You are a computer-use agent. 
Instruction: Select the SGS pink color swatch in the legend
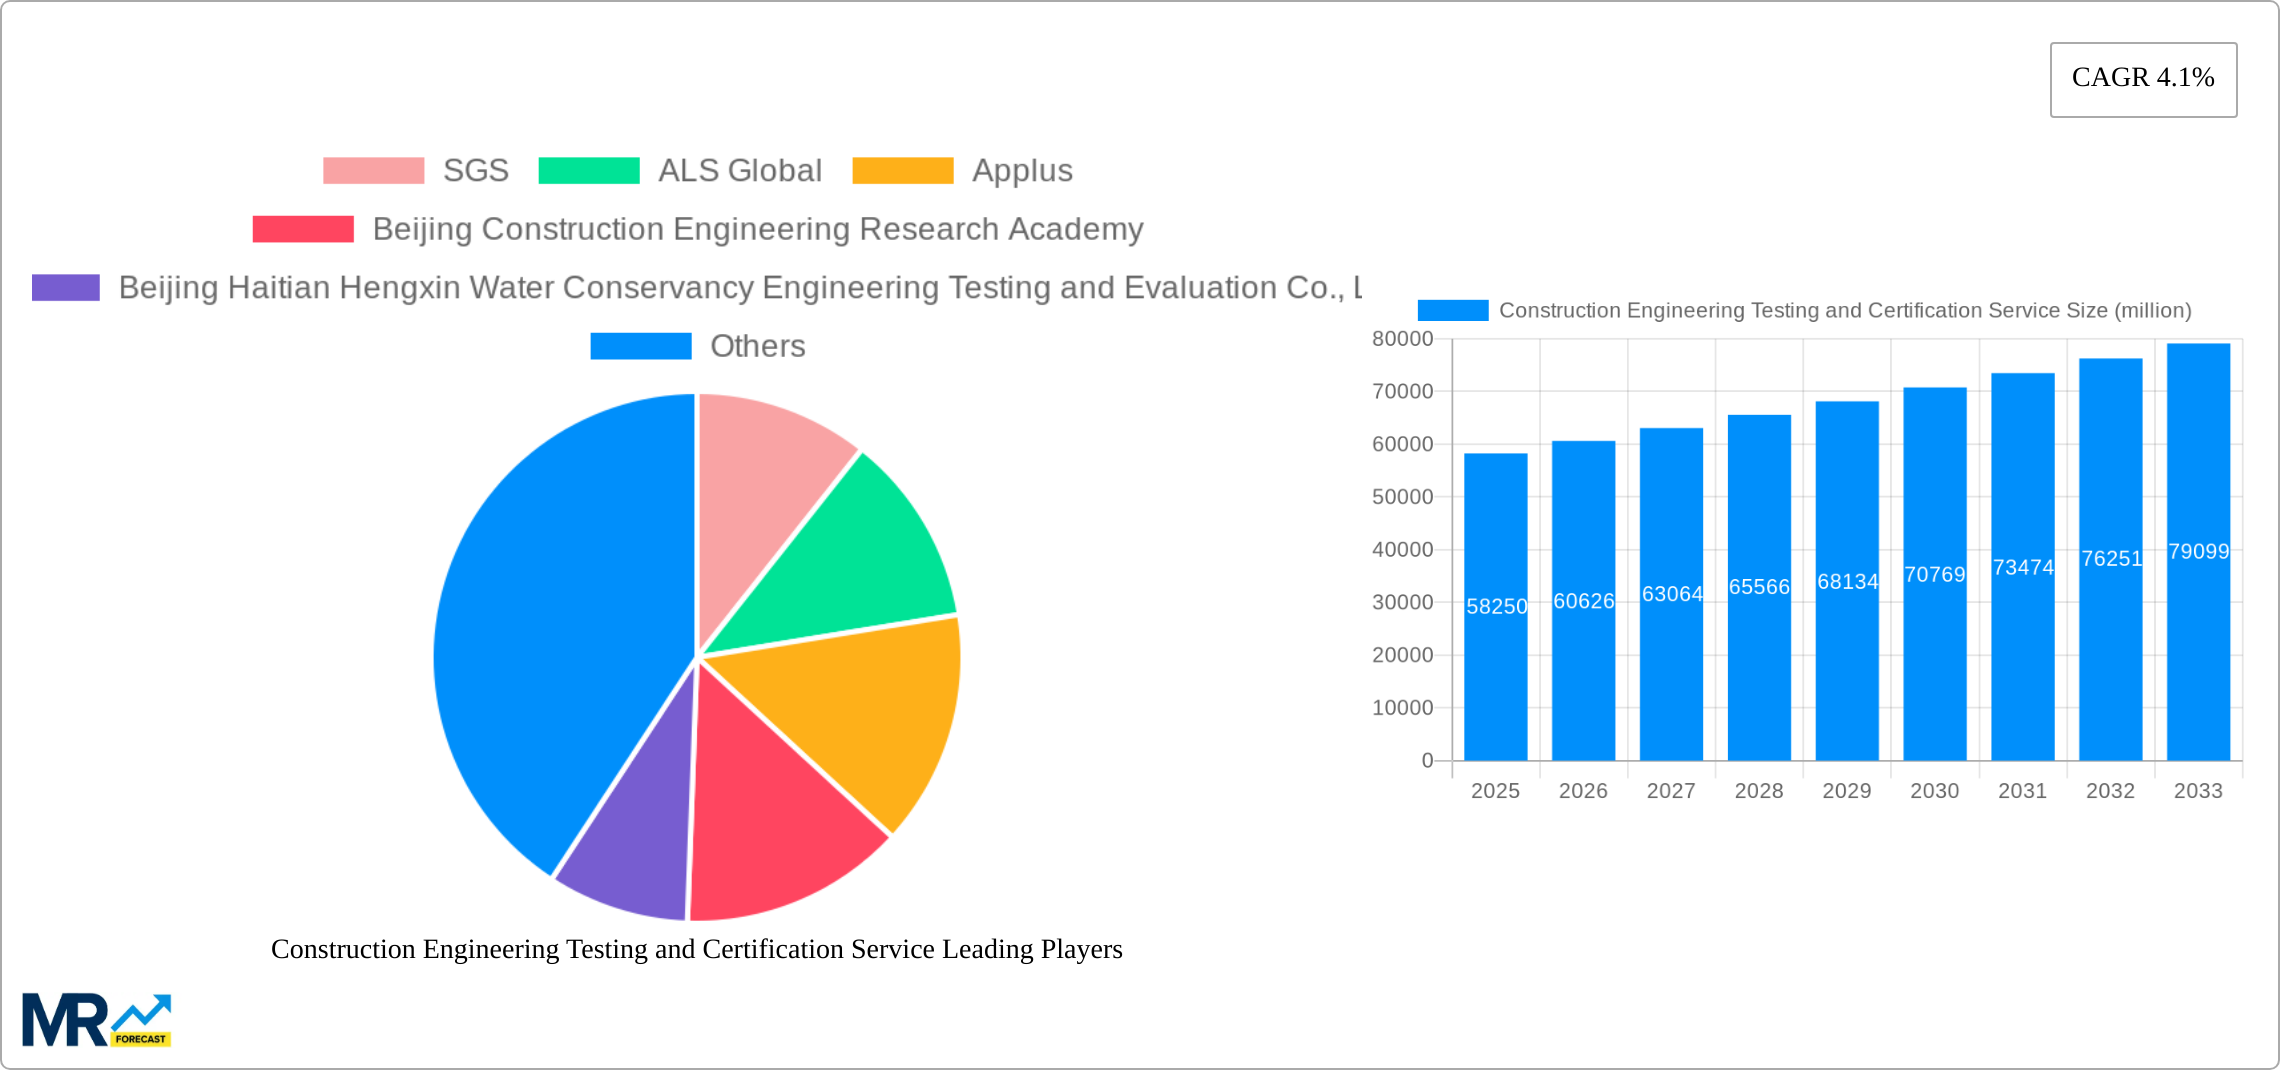click(x=375, y=169)
